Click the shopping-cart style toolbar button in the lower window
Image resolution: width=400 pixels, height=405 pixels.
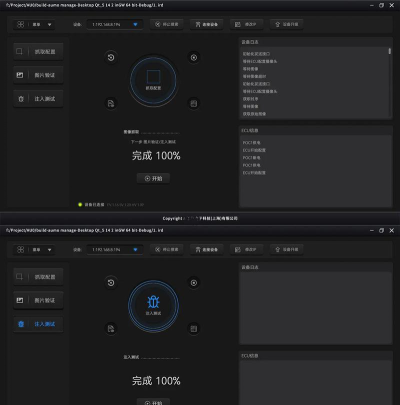tap(207, 250)
